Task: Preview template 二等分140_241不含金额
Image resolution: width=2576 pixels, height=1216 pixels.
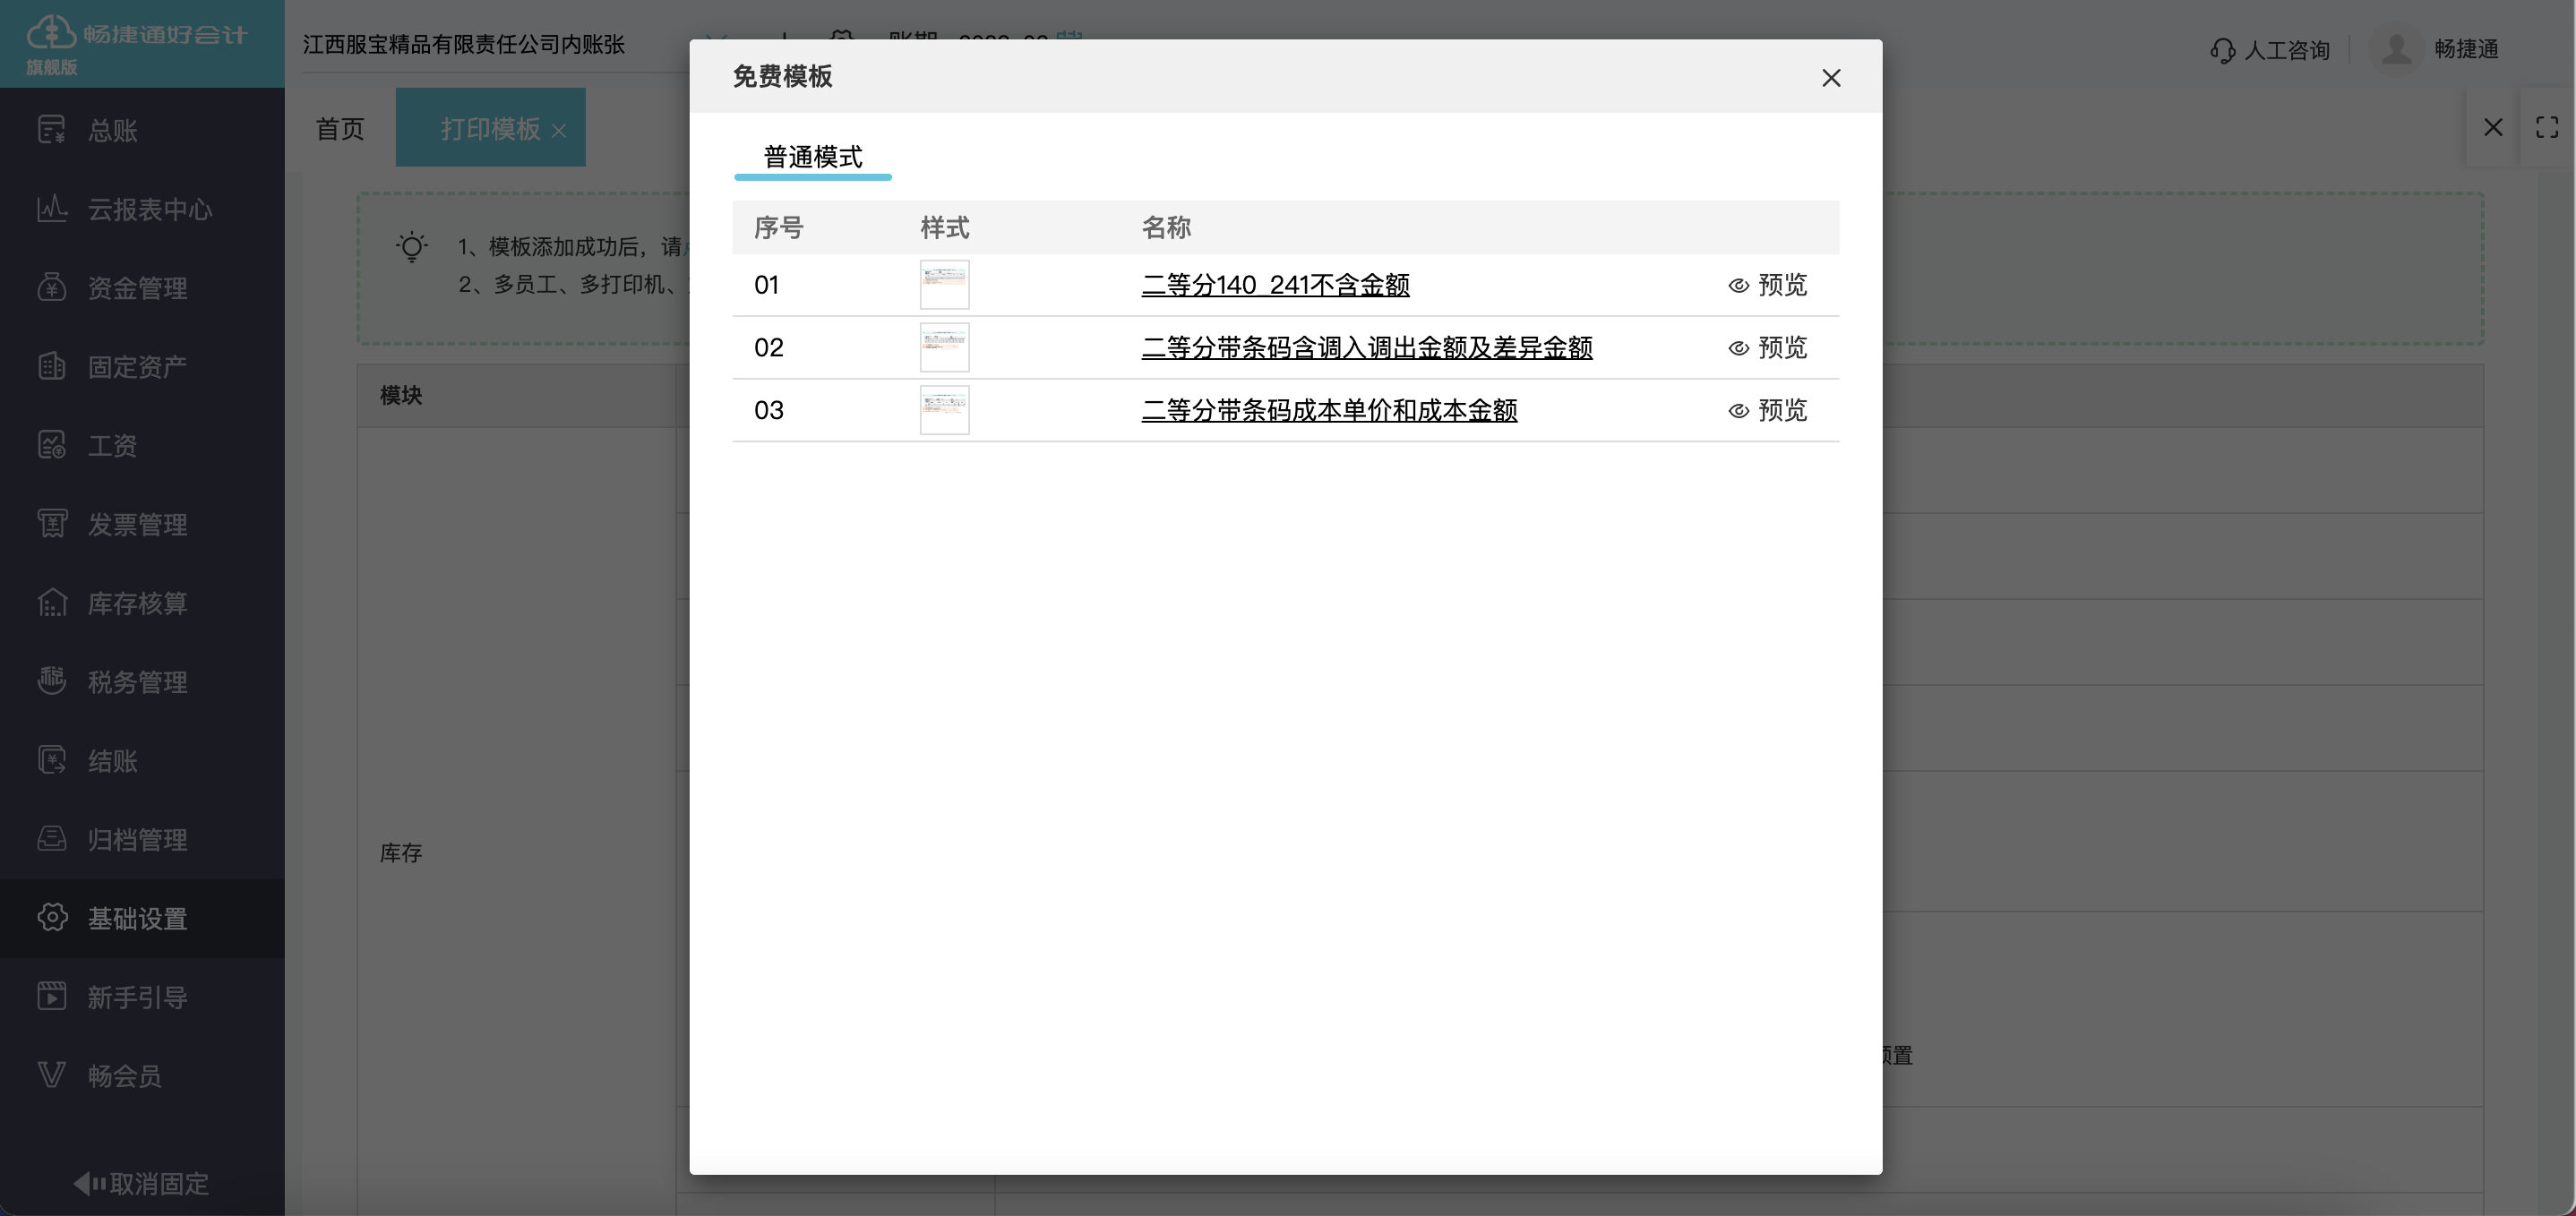Action: [x=1768, y=284]
